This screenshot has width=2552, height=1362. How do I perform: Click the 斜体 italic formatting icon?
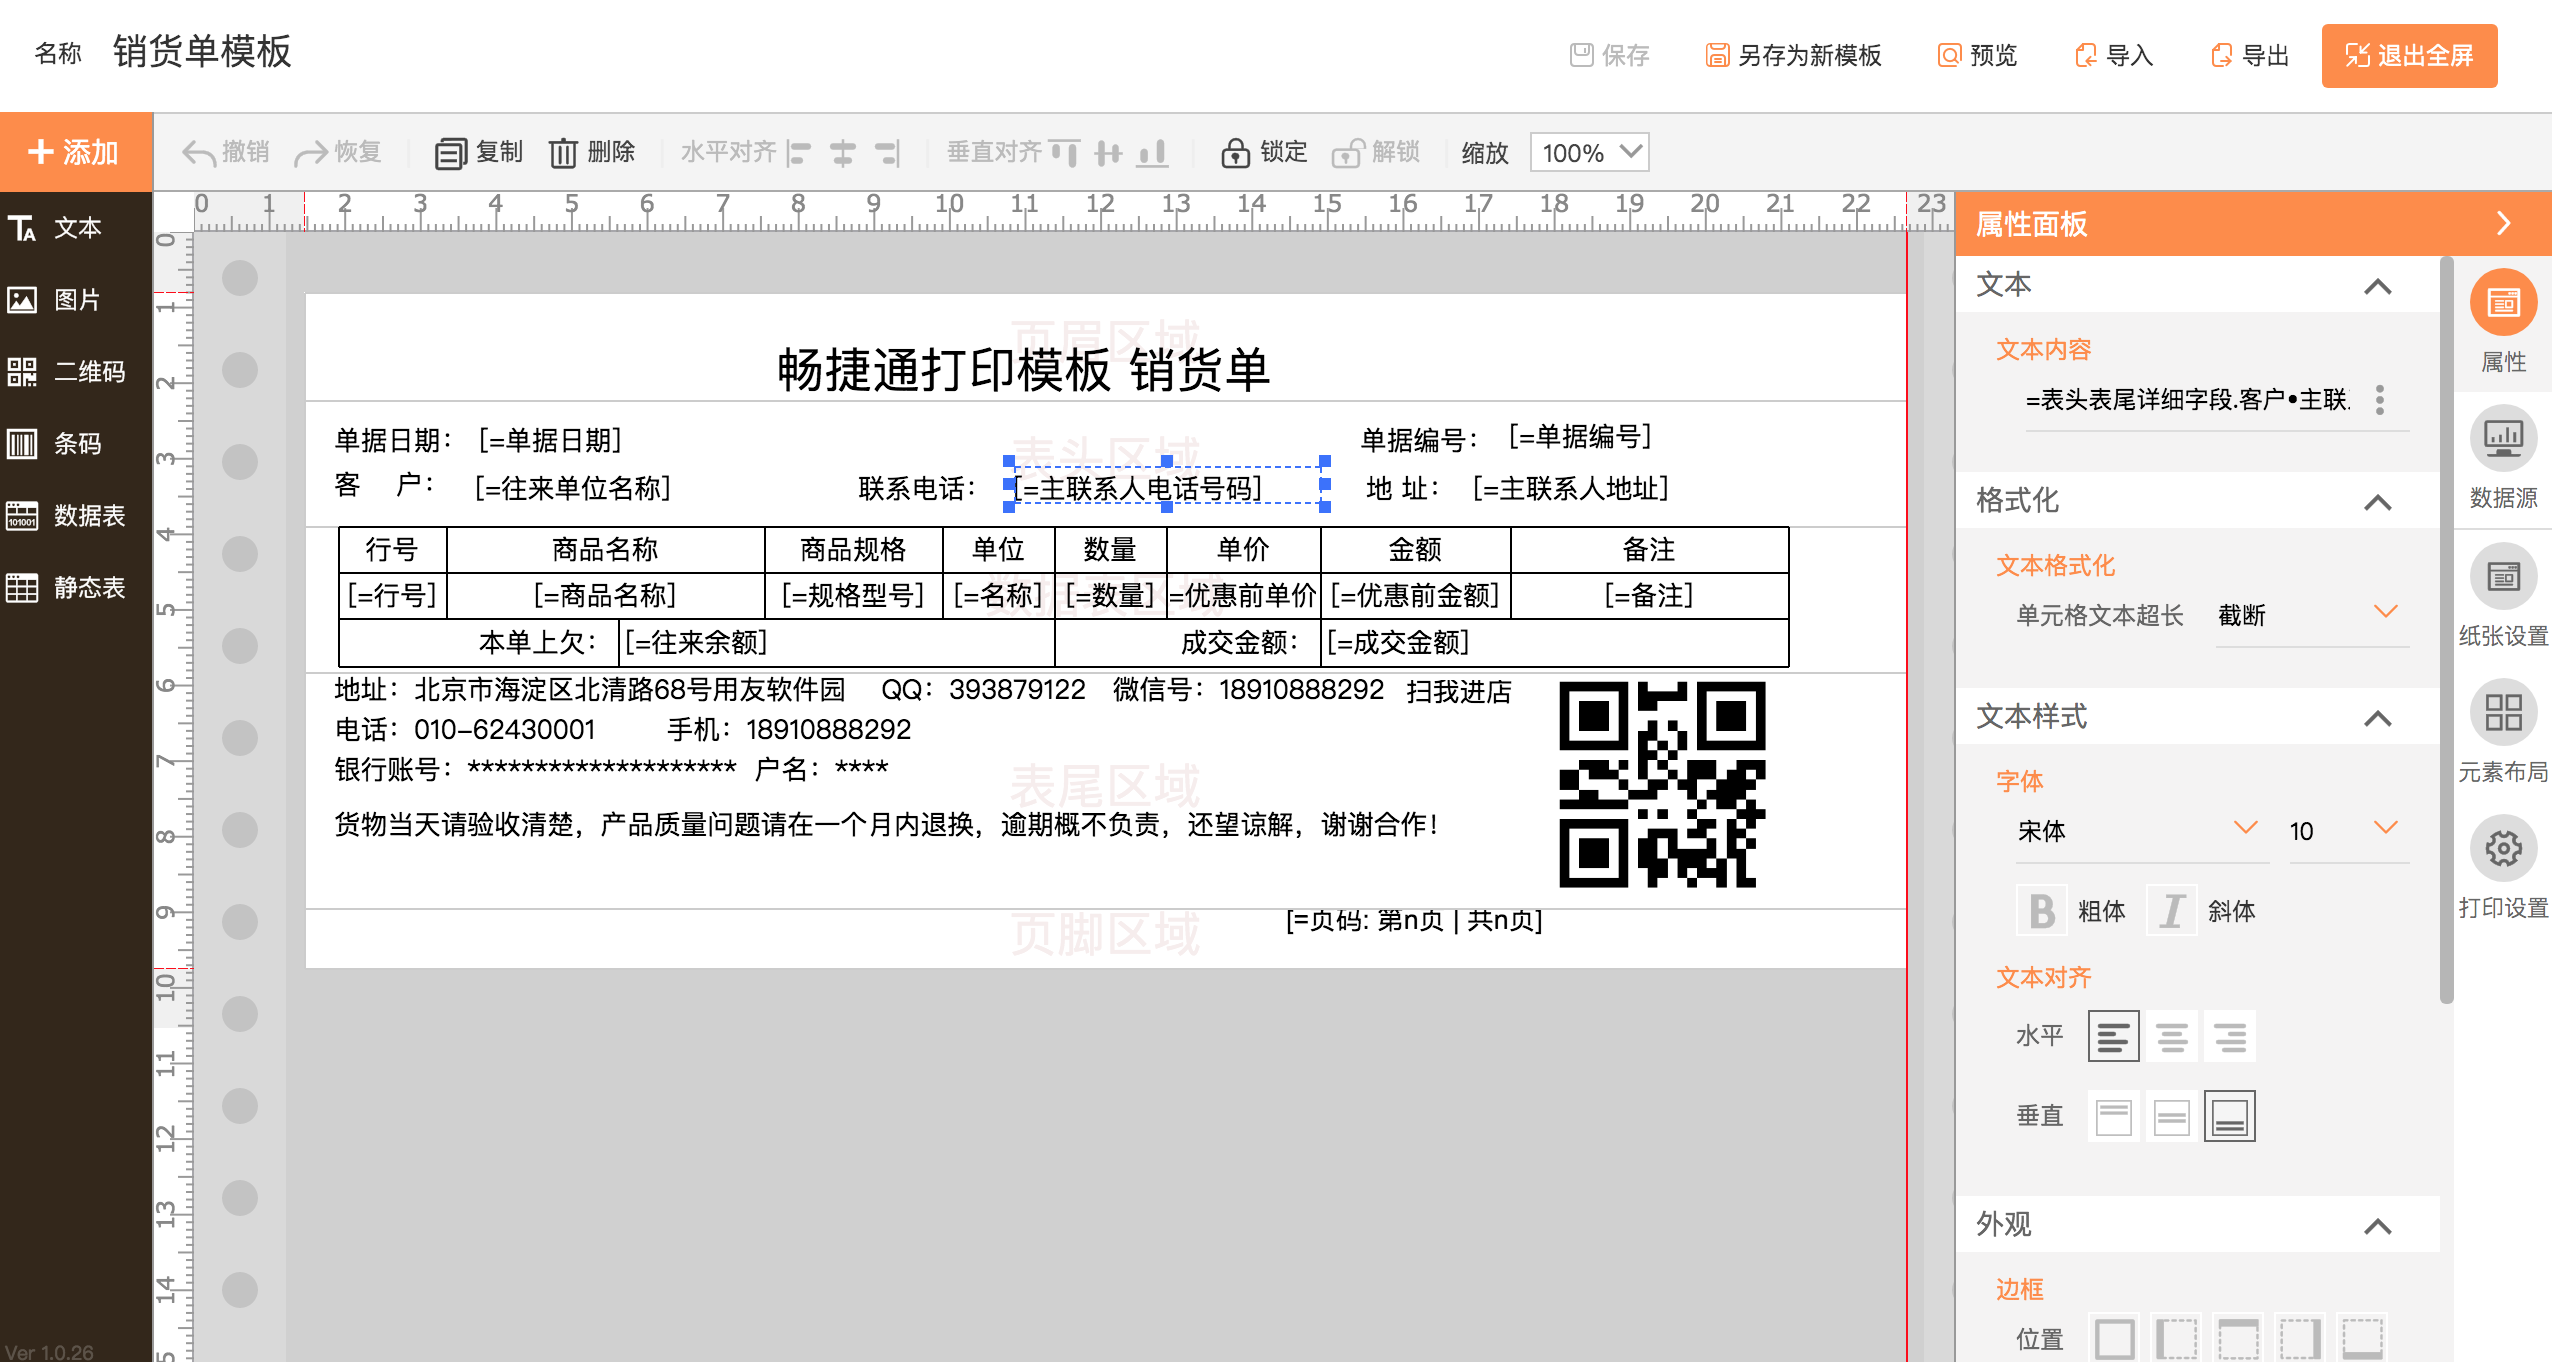(2169, 911)
